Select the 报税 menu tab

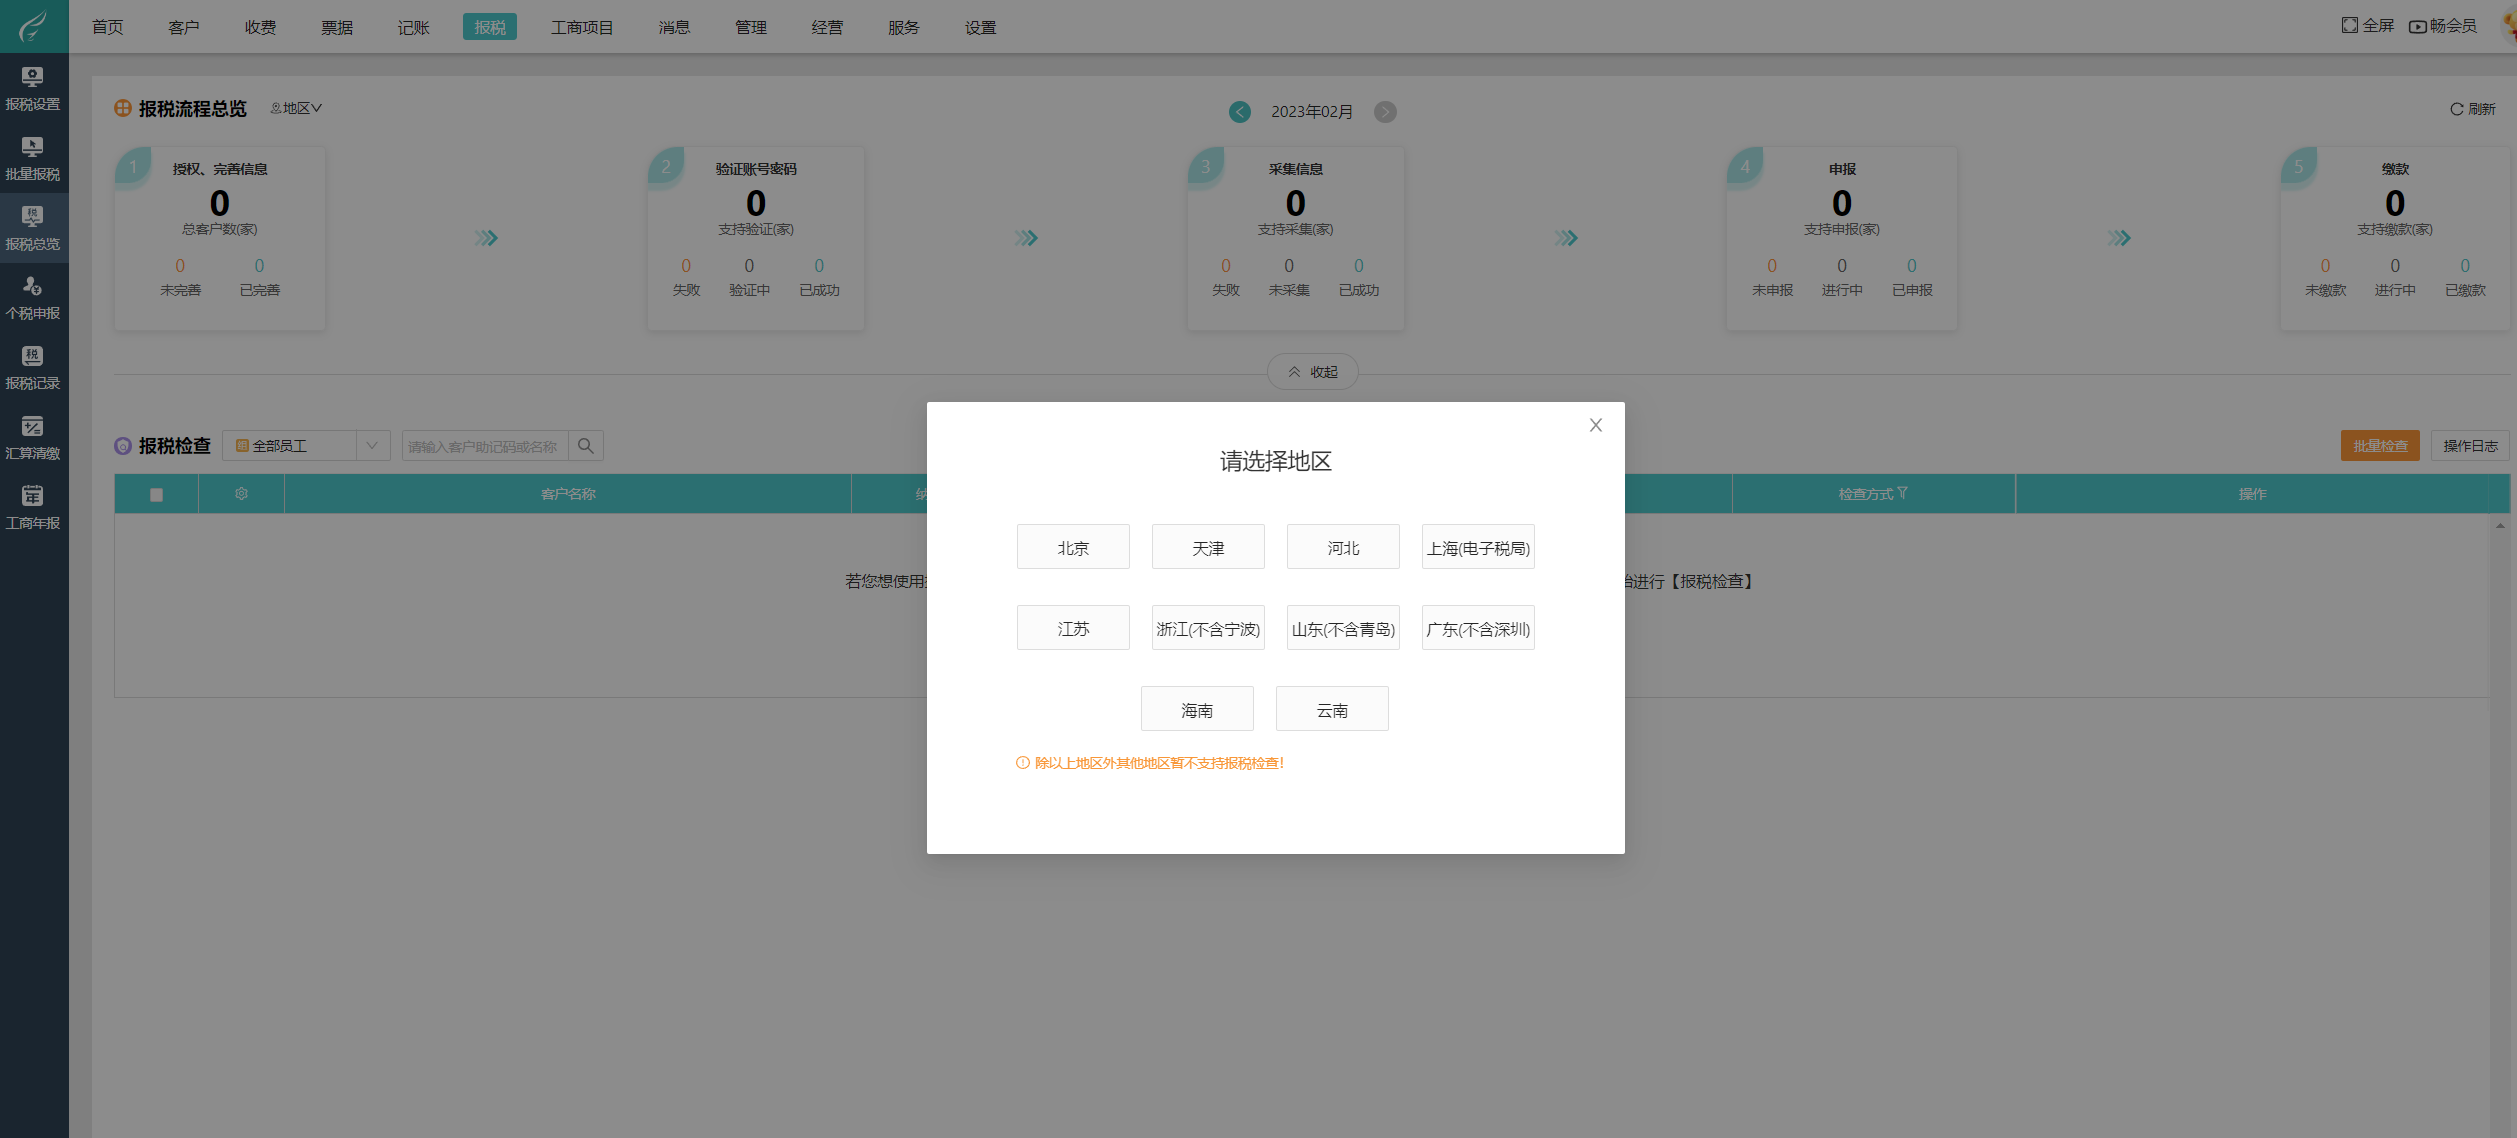[x=493, y=27]
